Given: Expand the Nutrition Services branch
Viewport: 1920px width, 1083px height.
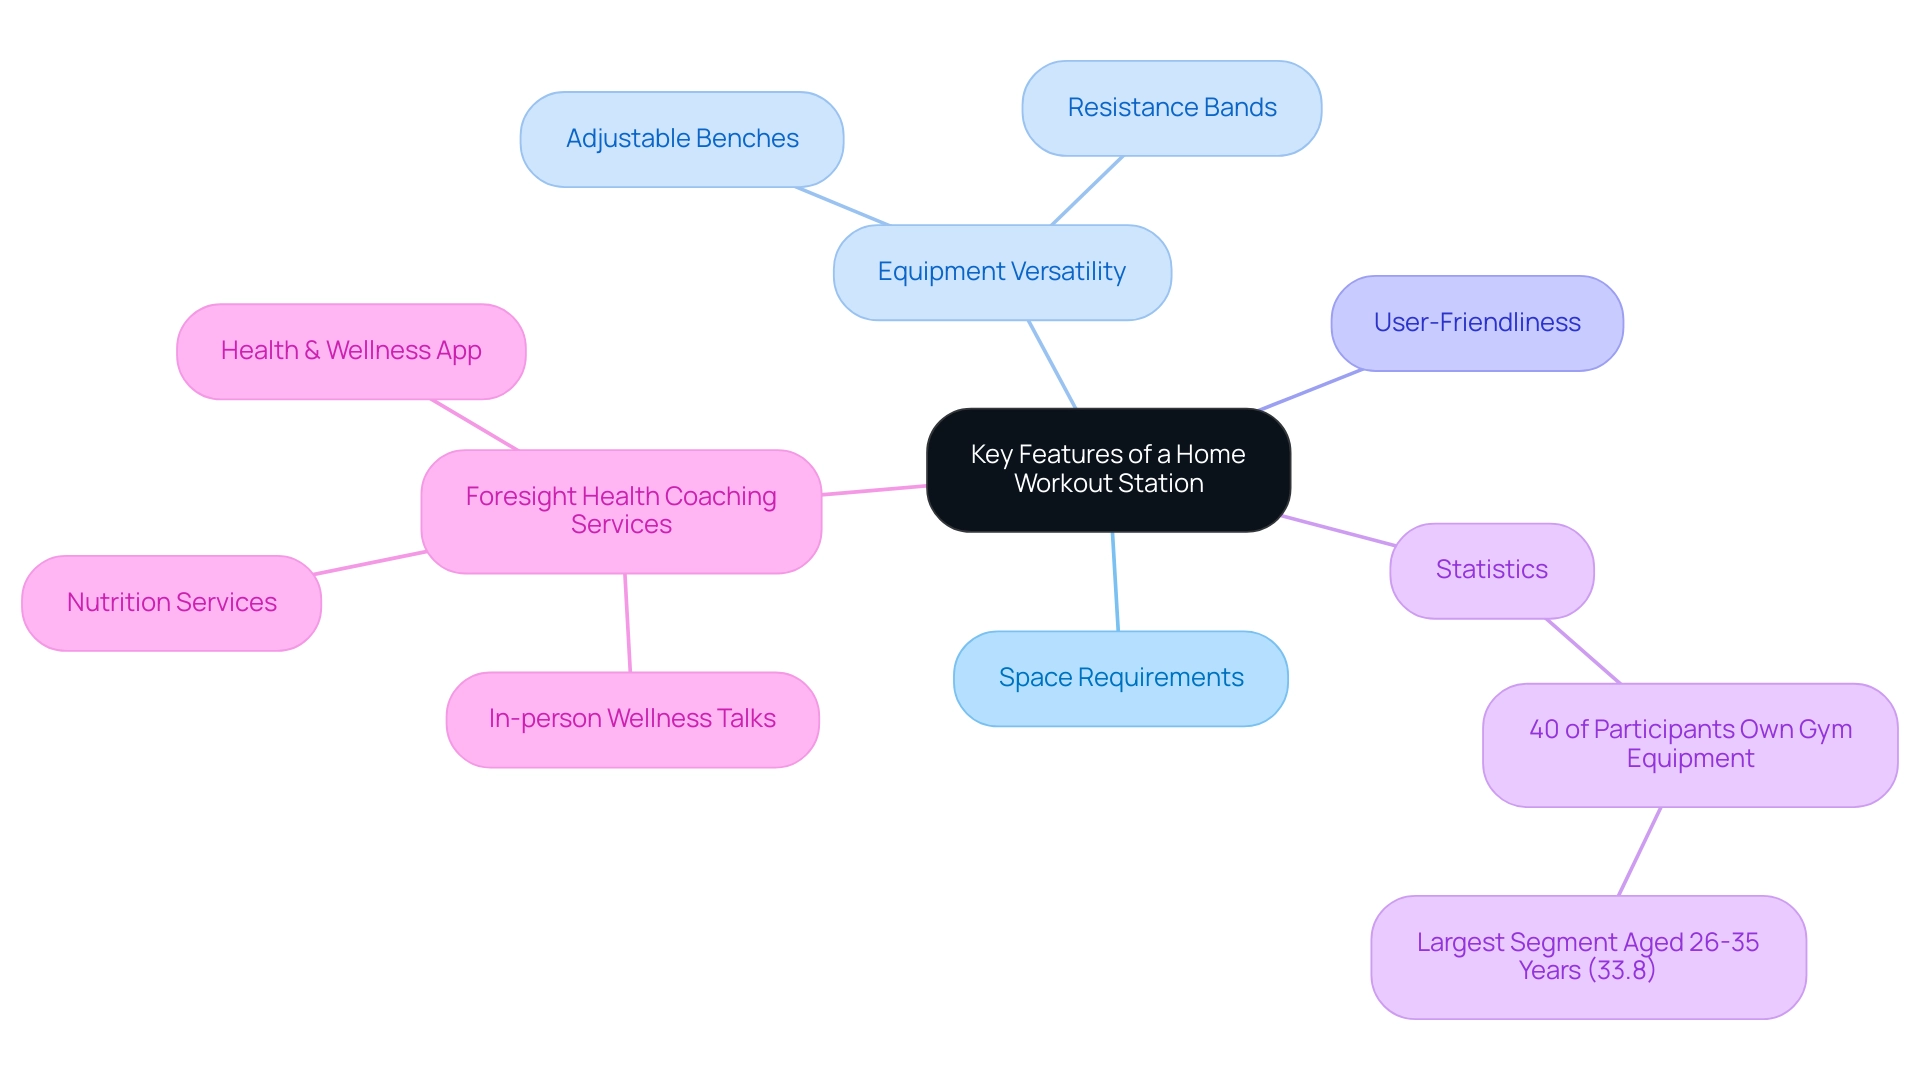Looking at the screenshot, I should coord(171,600).
